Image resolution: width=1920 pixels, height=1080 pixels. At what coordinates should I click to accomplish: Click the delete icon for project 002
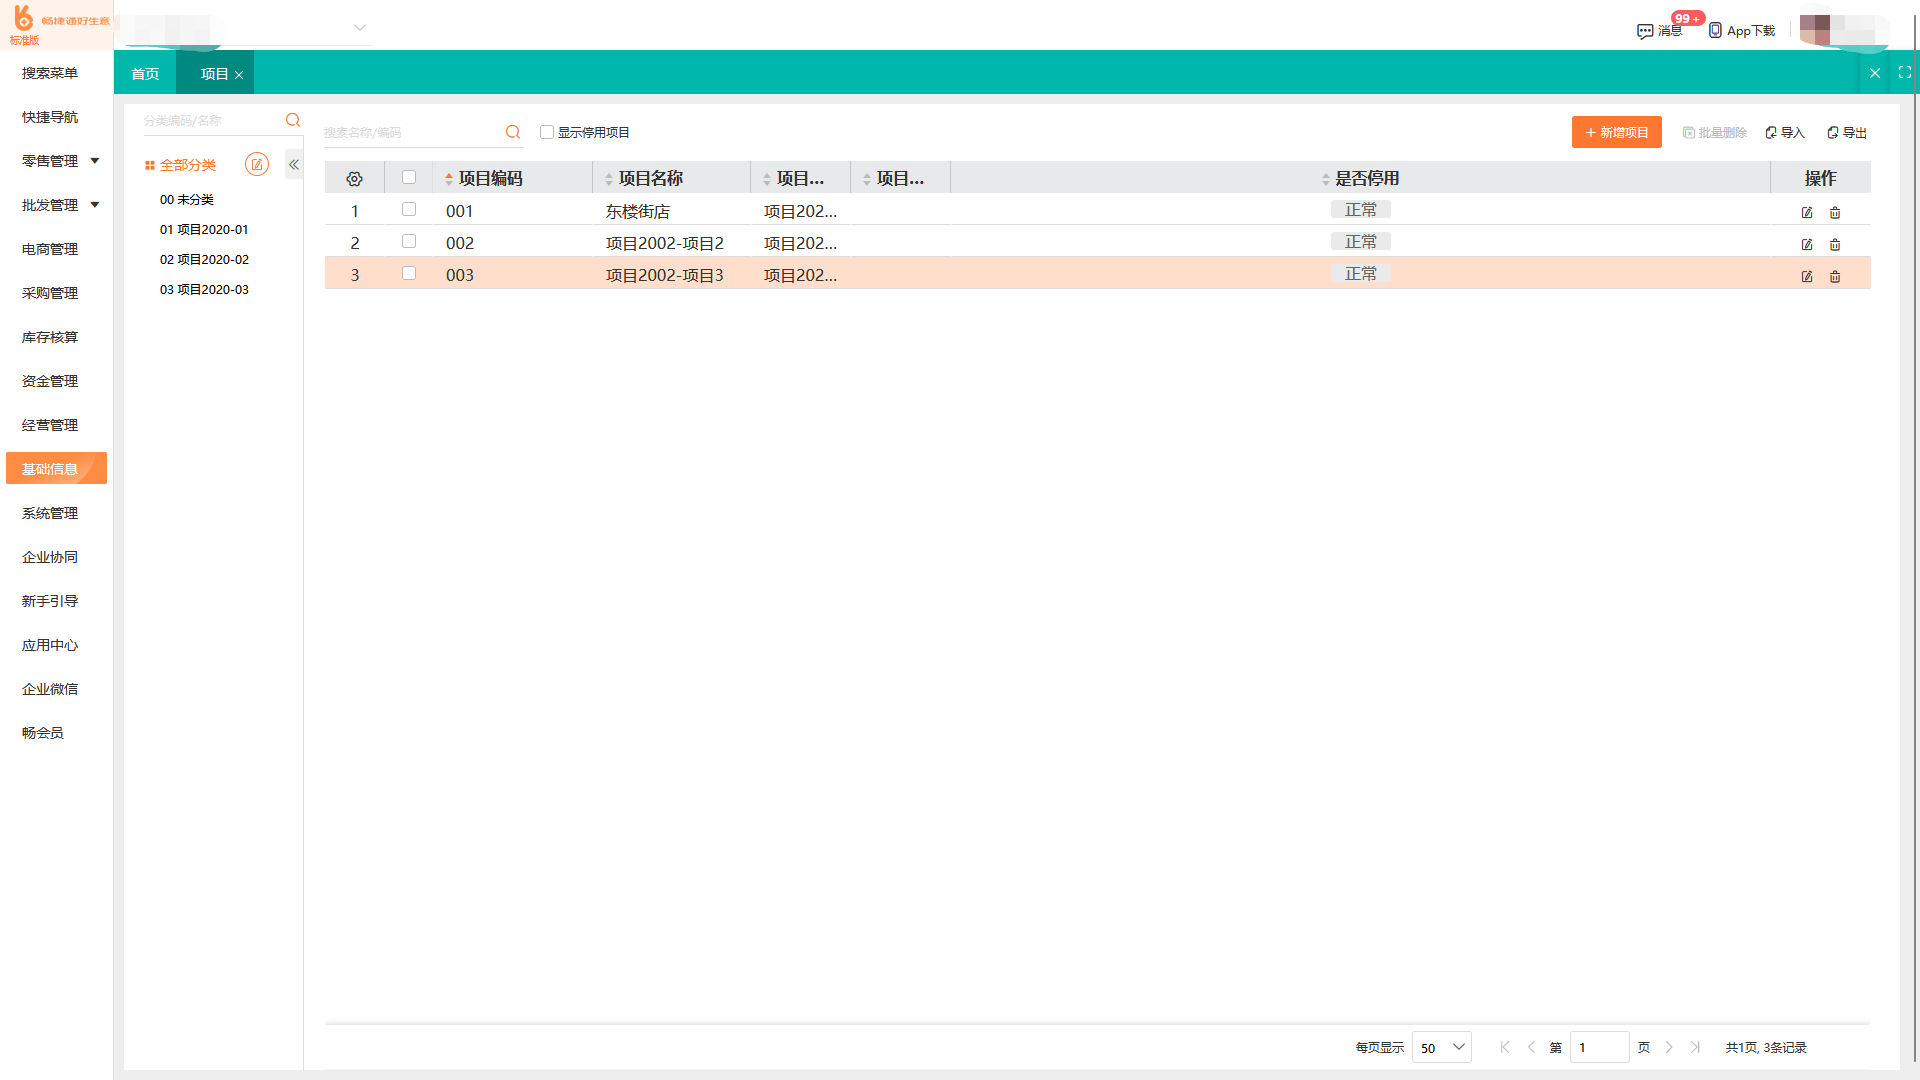tap(1834, 243)
